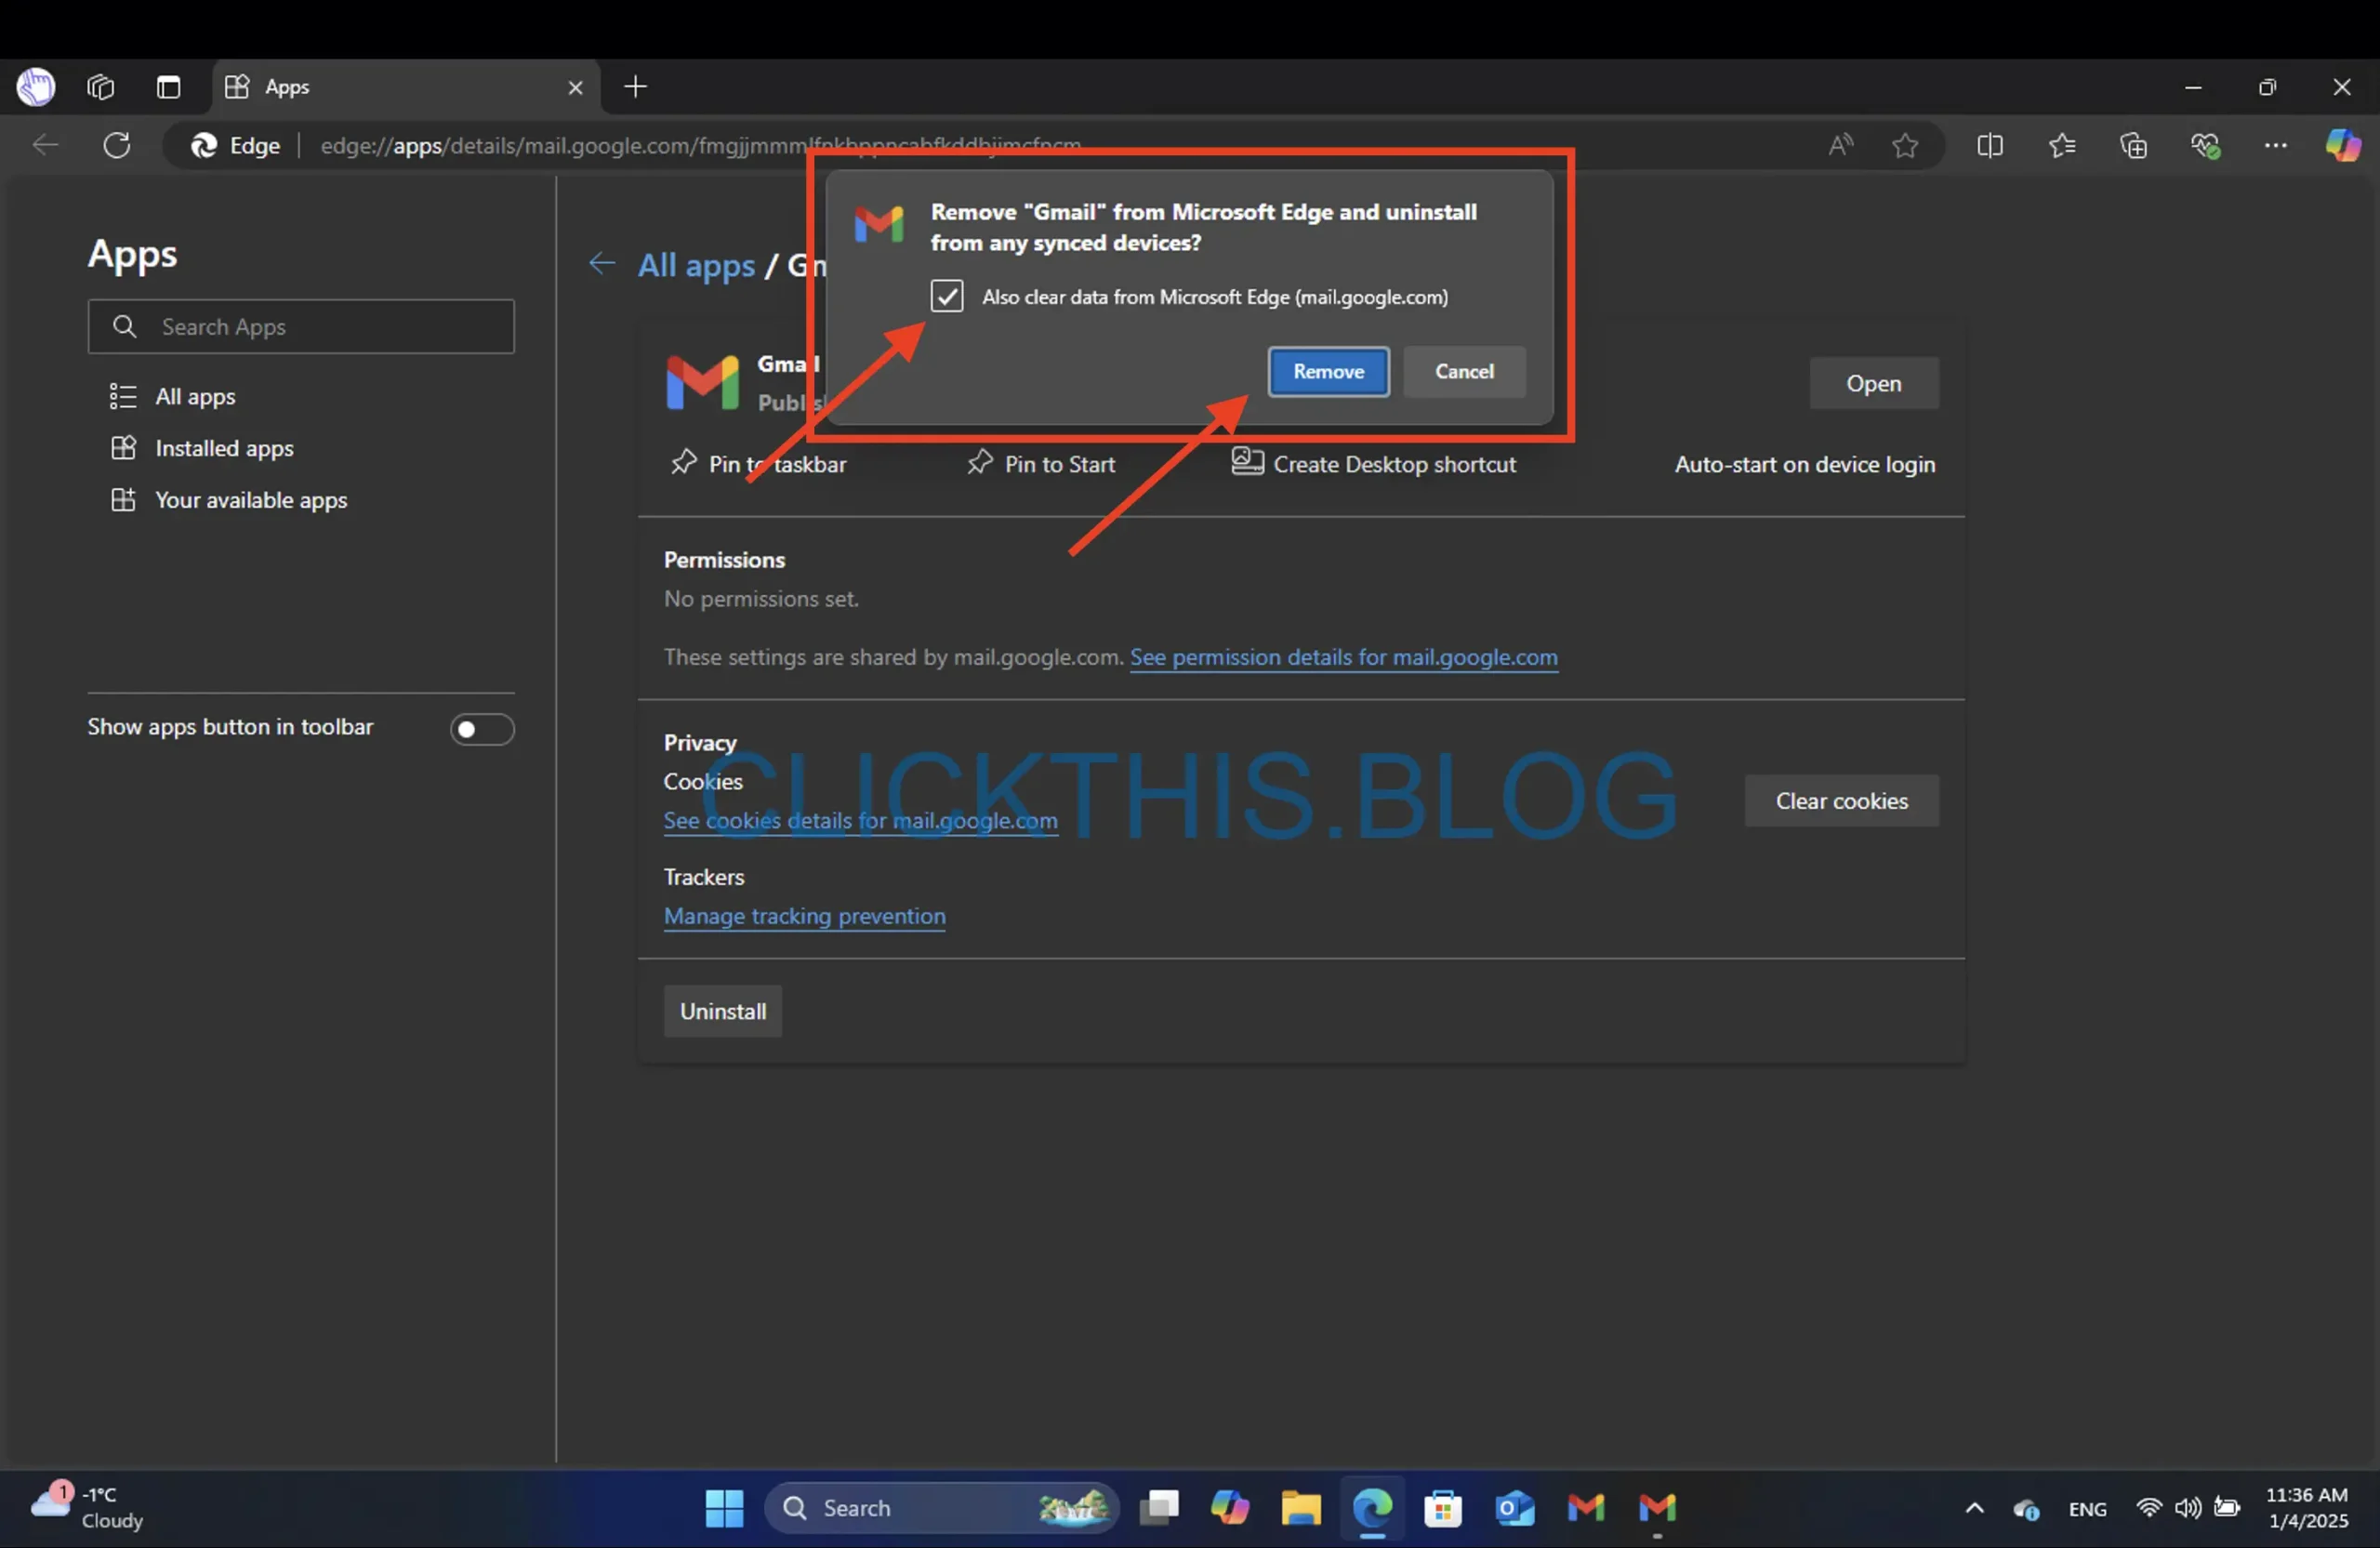Uncheck Also clear data from Microsoft Edge
Image resolution: width=2380 pixels, height=1548 pixels.
(946, 296)
